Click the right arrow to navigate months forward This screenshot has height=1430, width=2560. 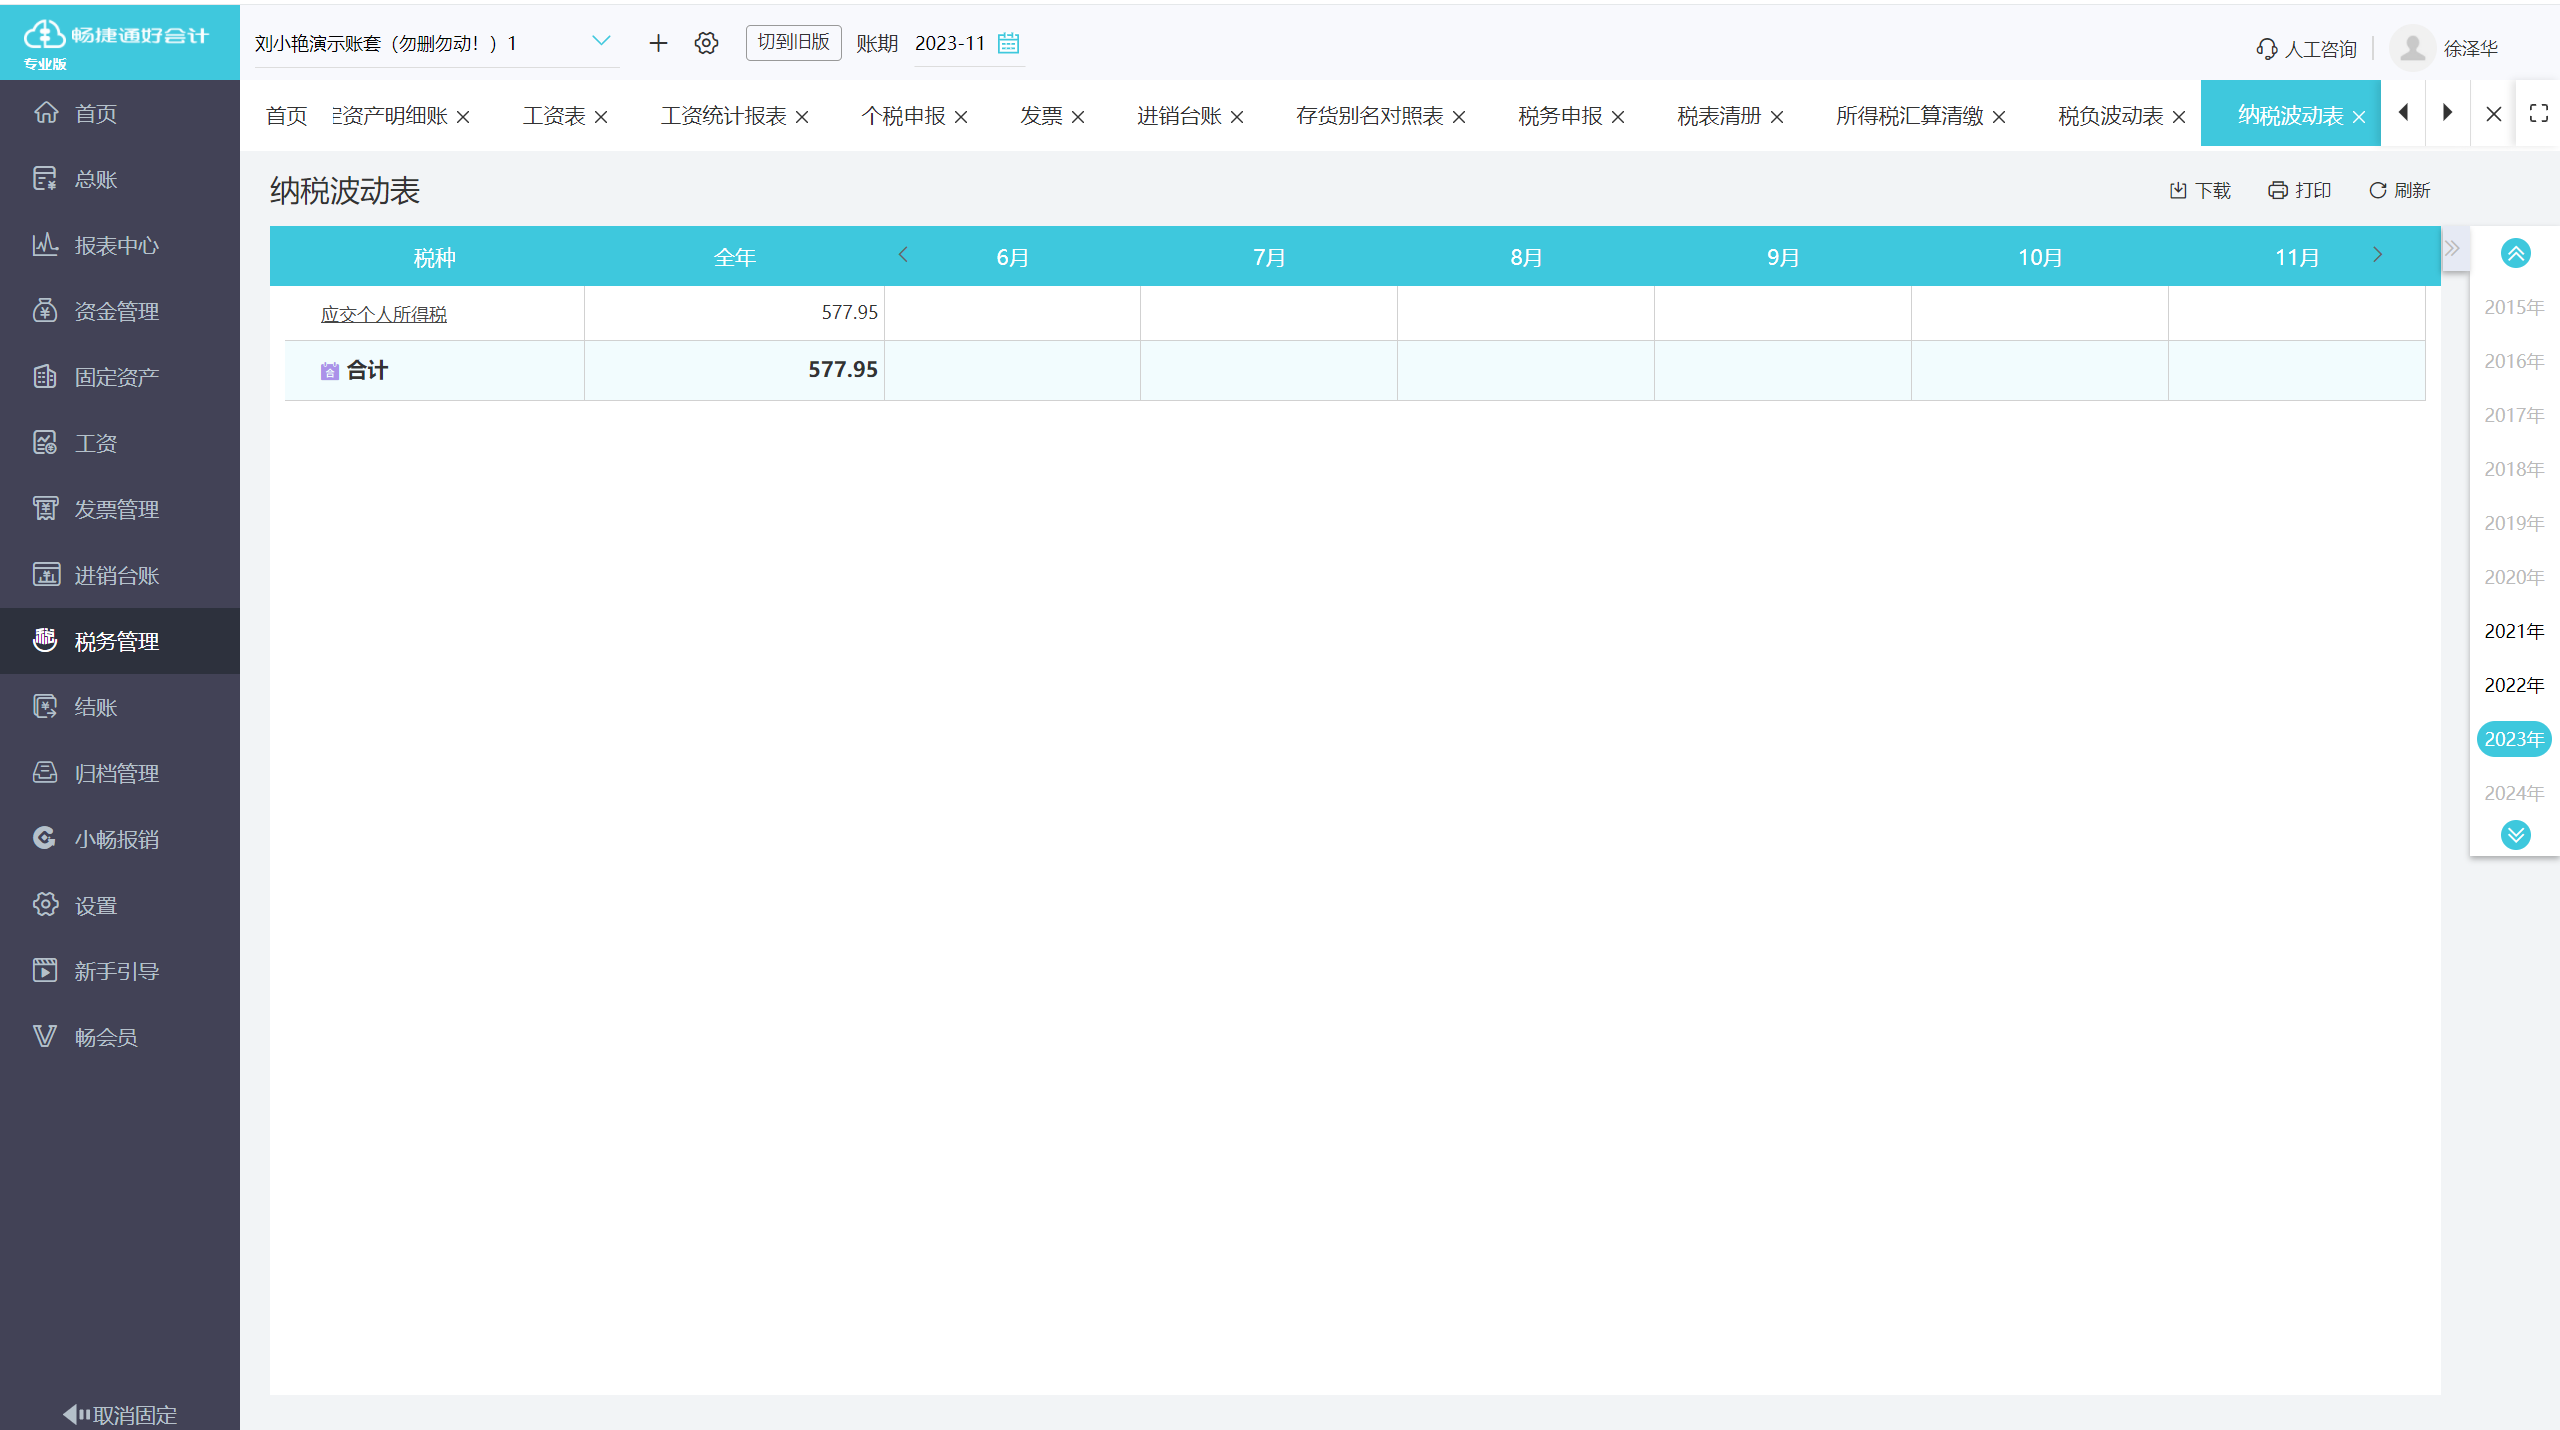(2377, 255)
